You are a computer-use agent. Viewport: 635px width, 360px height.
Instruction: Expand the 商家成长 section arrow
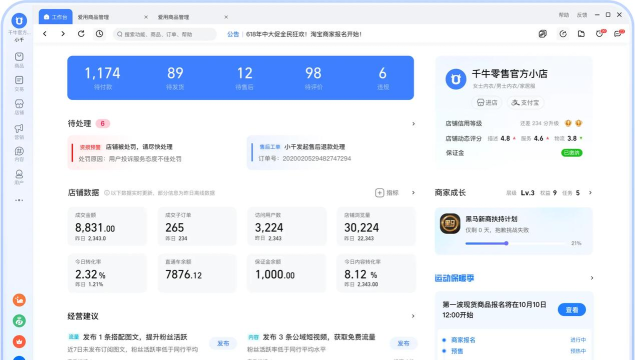click(x=590, y=193)
